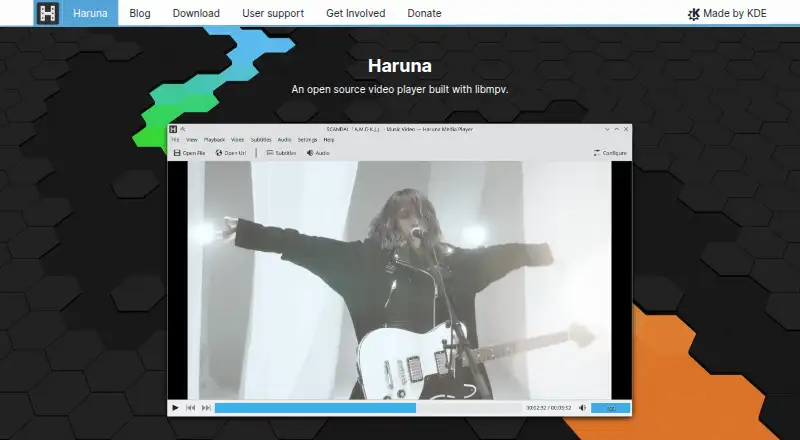Open the Video menu in the player
800x440 pixels.
pyautogui.click(x=237, y=140)
